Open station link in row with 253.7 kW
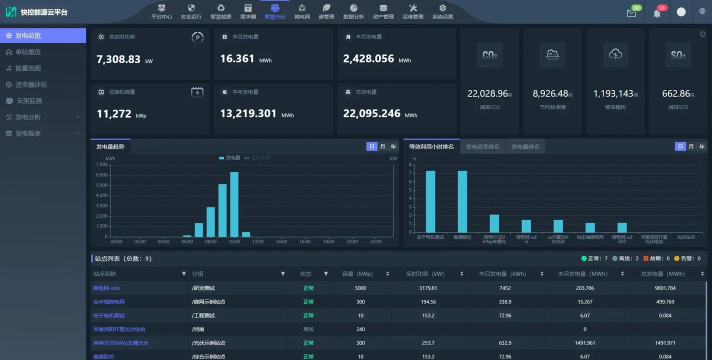 coord(121,343)
